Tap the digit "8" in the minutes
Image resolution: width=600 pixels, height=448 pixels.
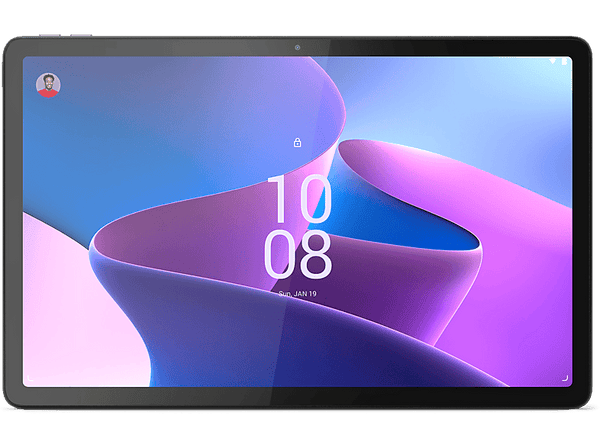(316, 255)
